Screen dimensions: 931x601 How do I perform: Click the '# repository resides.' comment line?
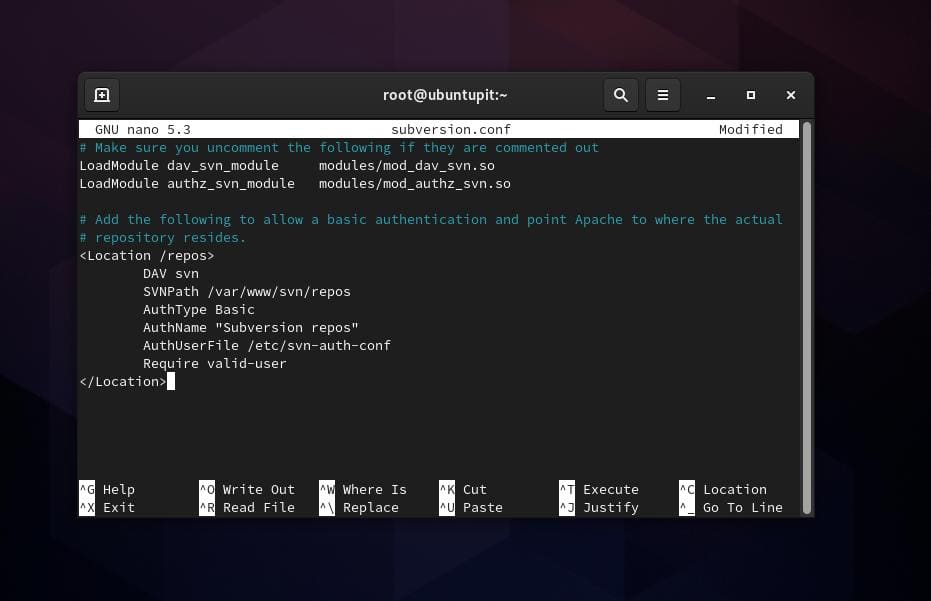[163, 238]
